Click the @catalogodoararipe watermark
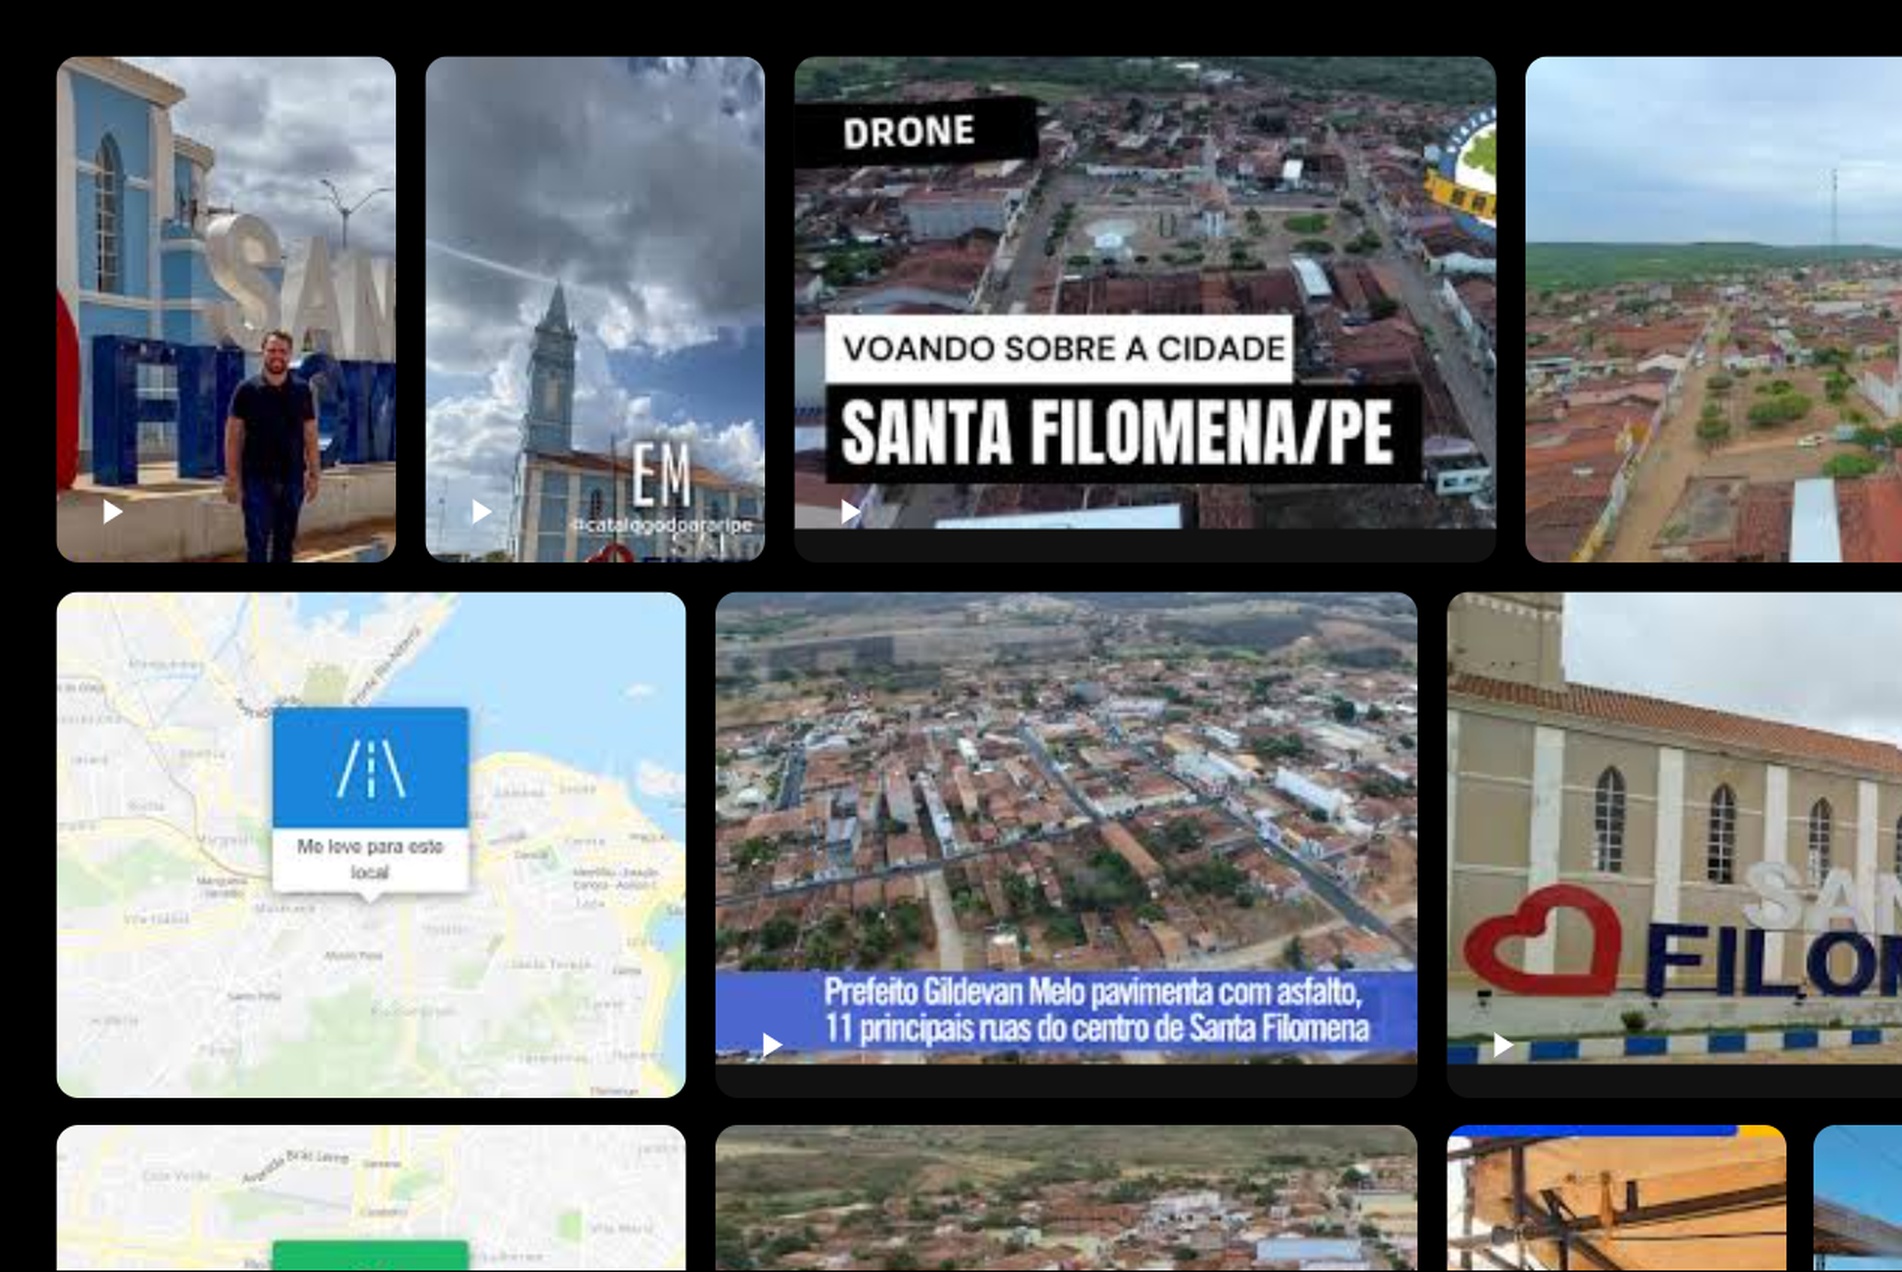This screenshot has height=1272, width=1902. point(661,525)
